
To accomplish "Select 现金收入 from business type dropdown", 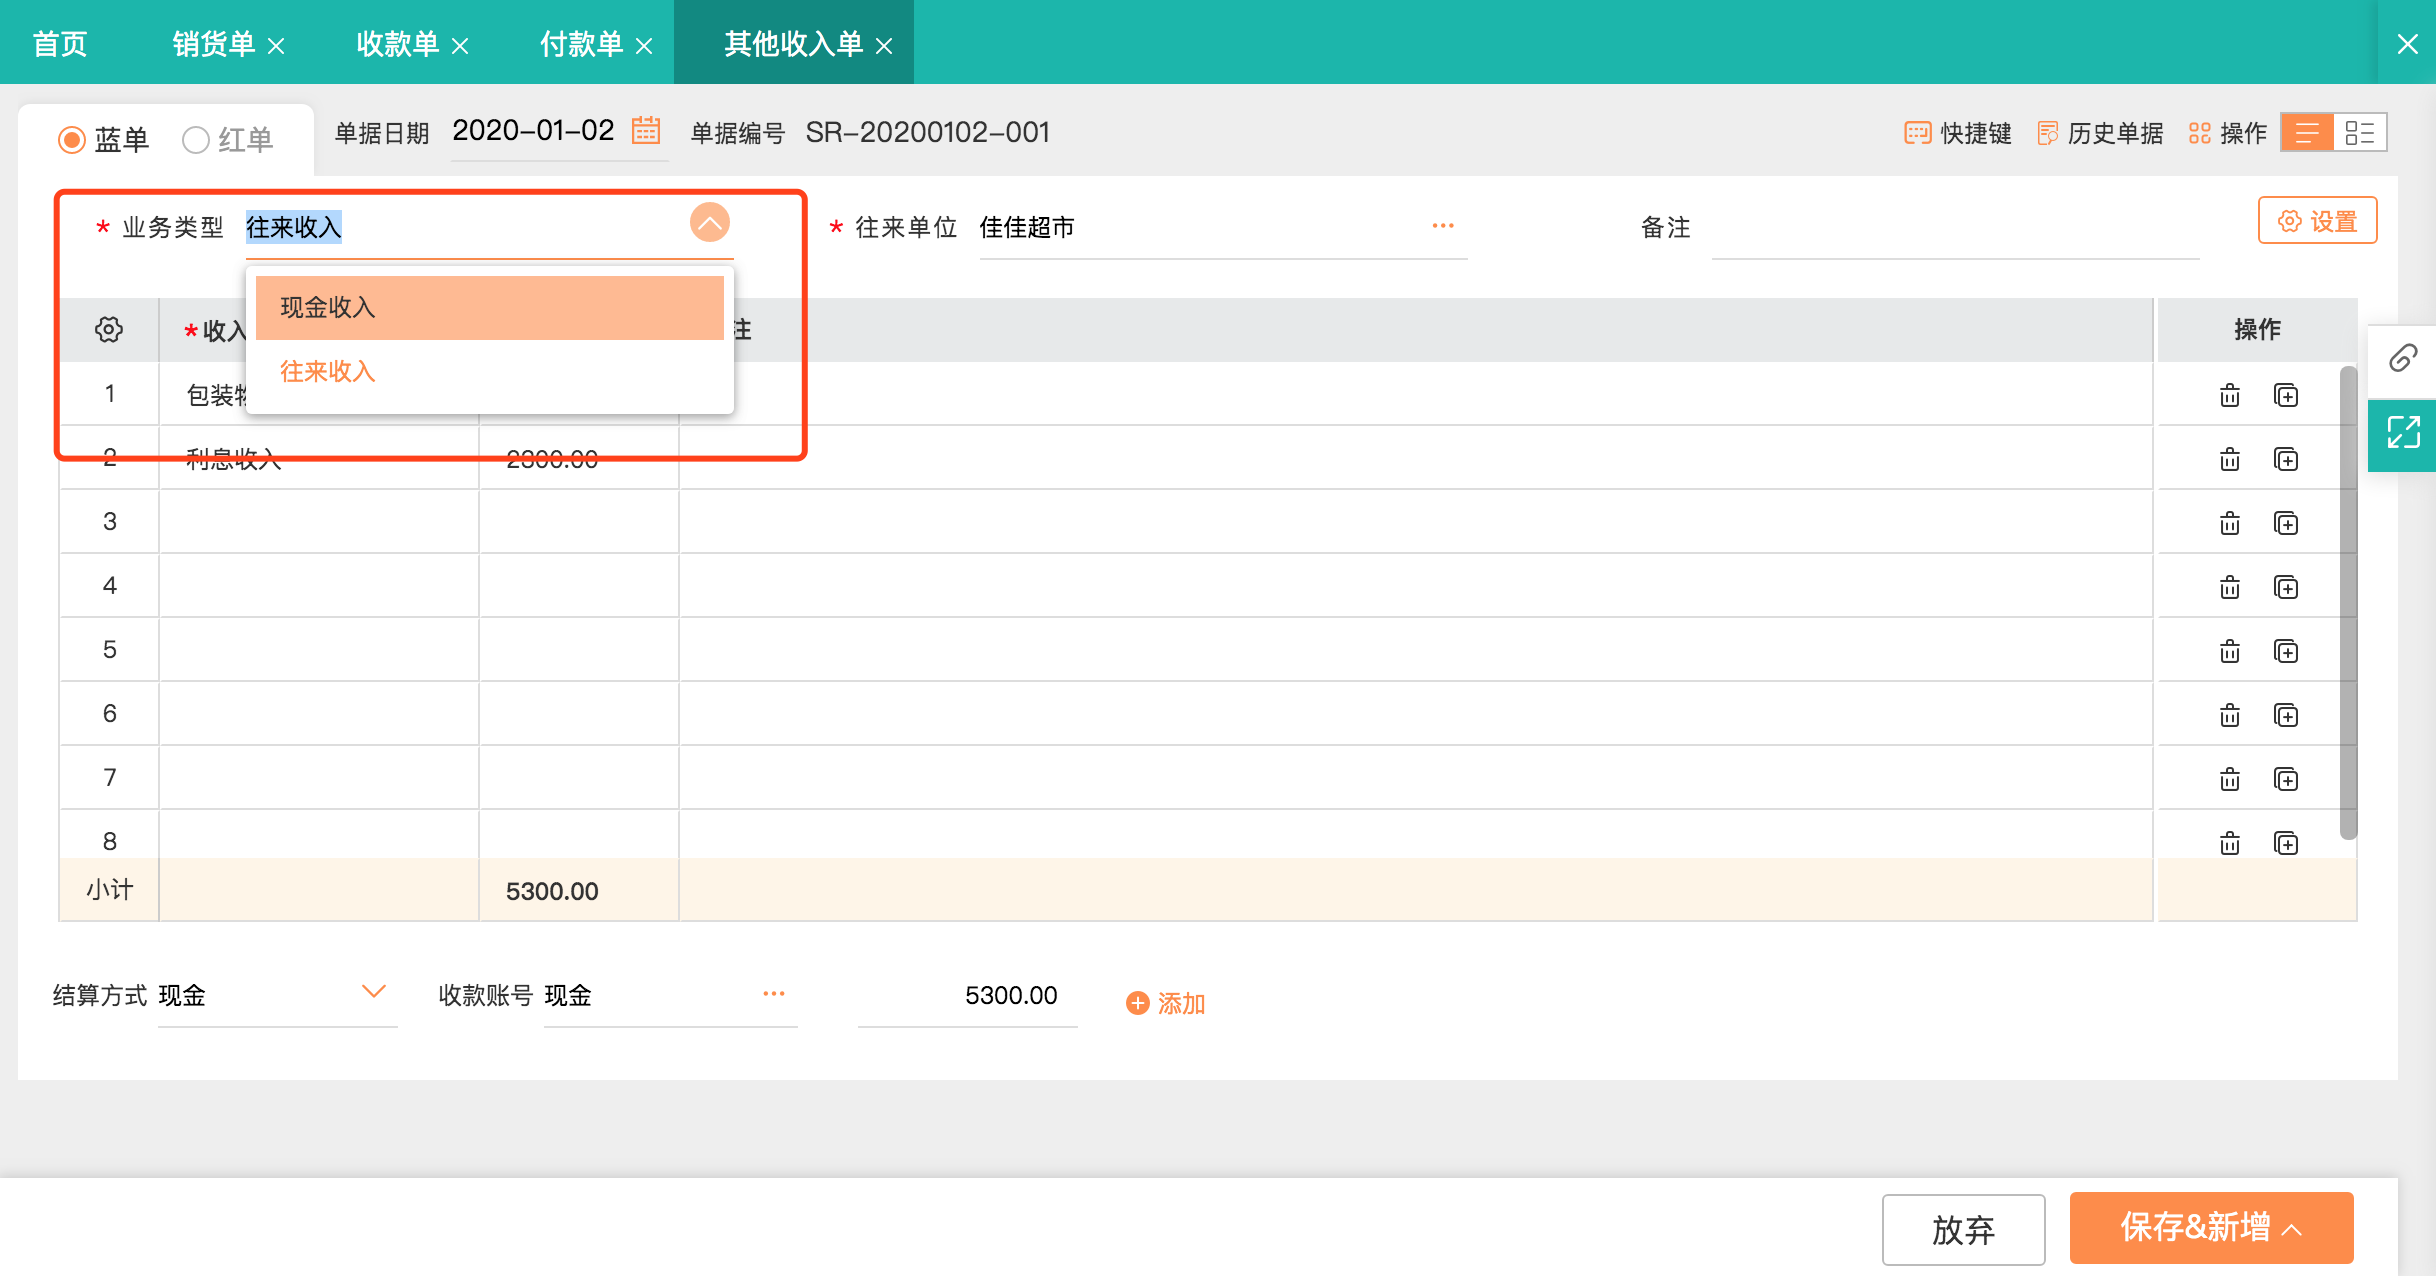I will coord(490,306).
